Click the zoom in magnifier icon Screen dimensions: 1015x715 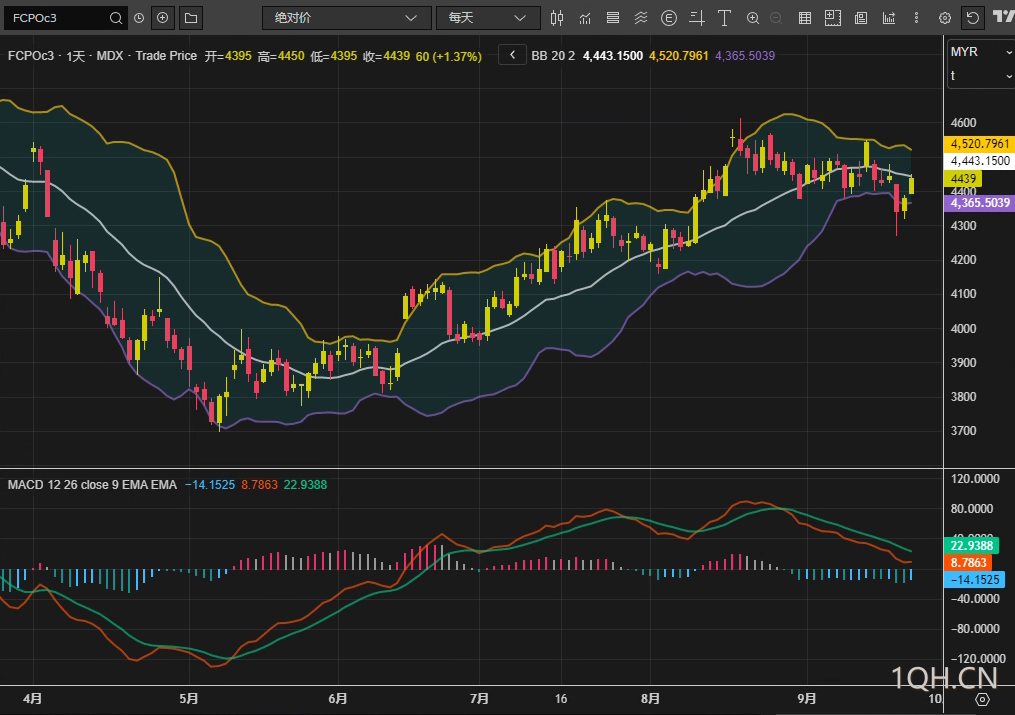coord(752,18)
